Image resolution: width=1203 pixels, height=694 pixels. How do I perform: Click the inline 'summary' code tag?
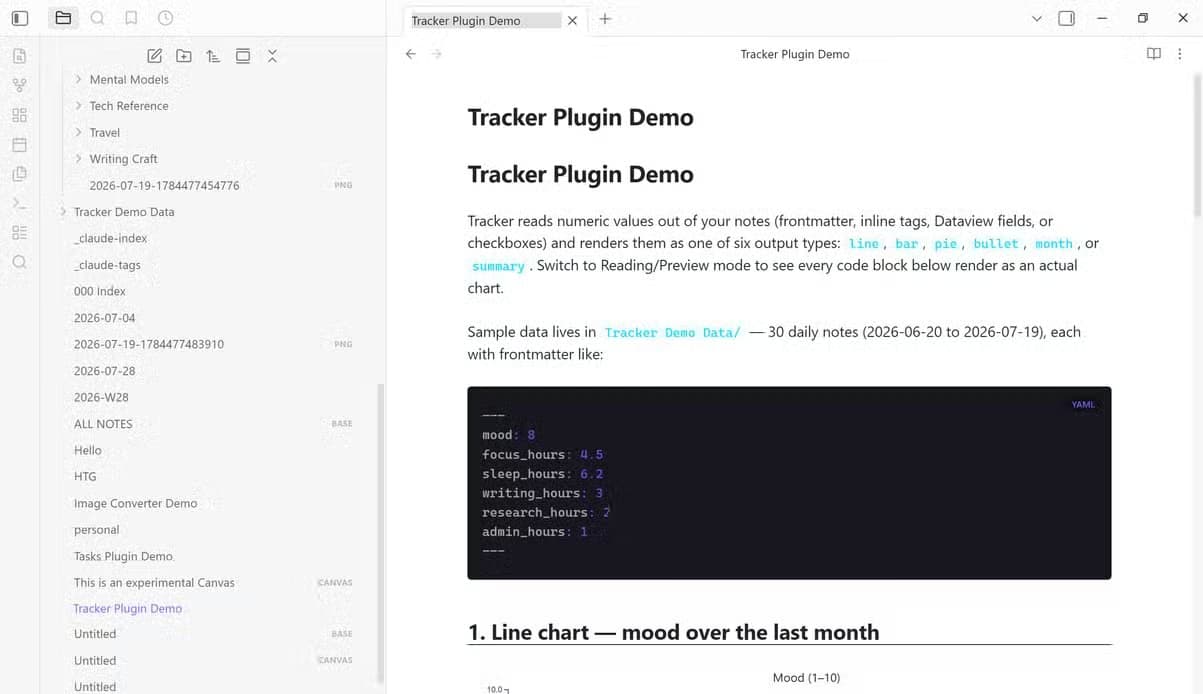(498, 266)
